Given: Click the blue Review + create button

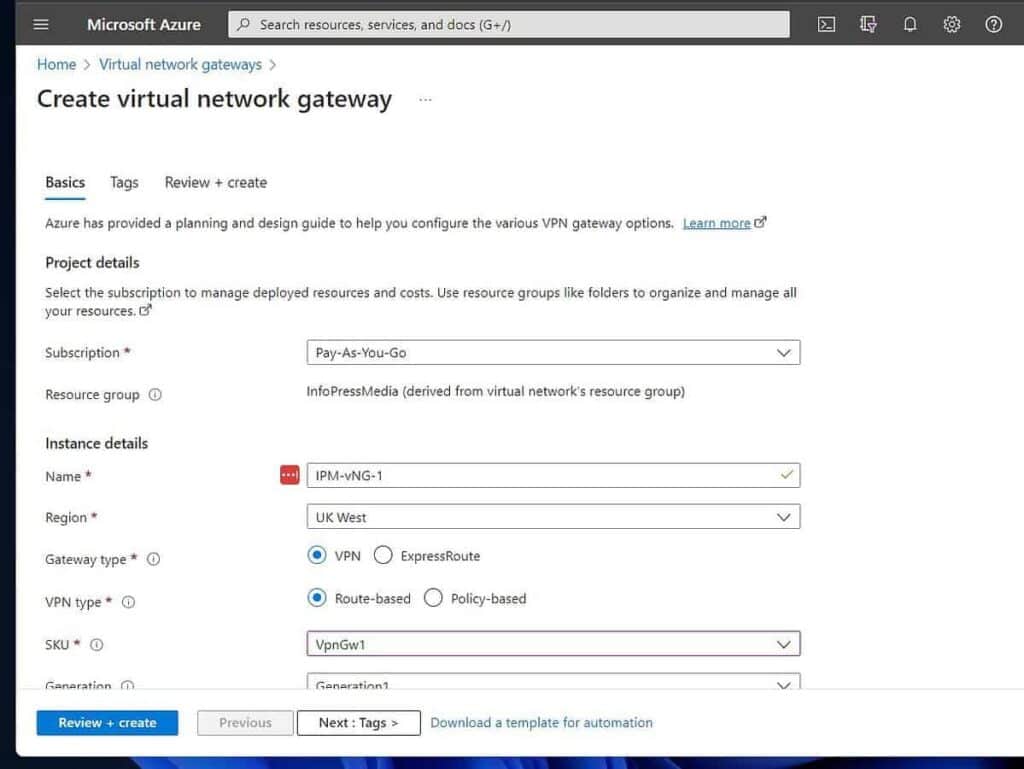Looking at the screenshot, I should point(107,723).
